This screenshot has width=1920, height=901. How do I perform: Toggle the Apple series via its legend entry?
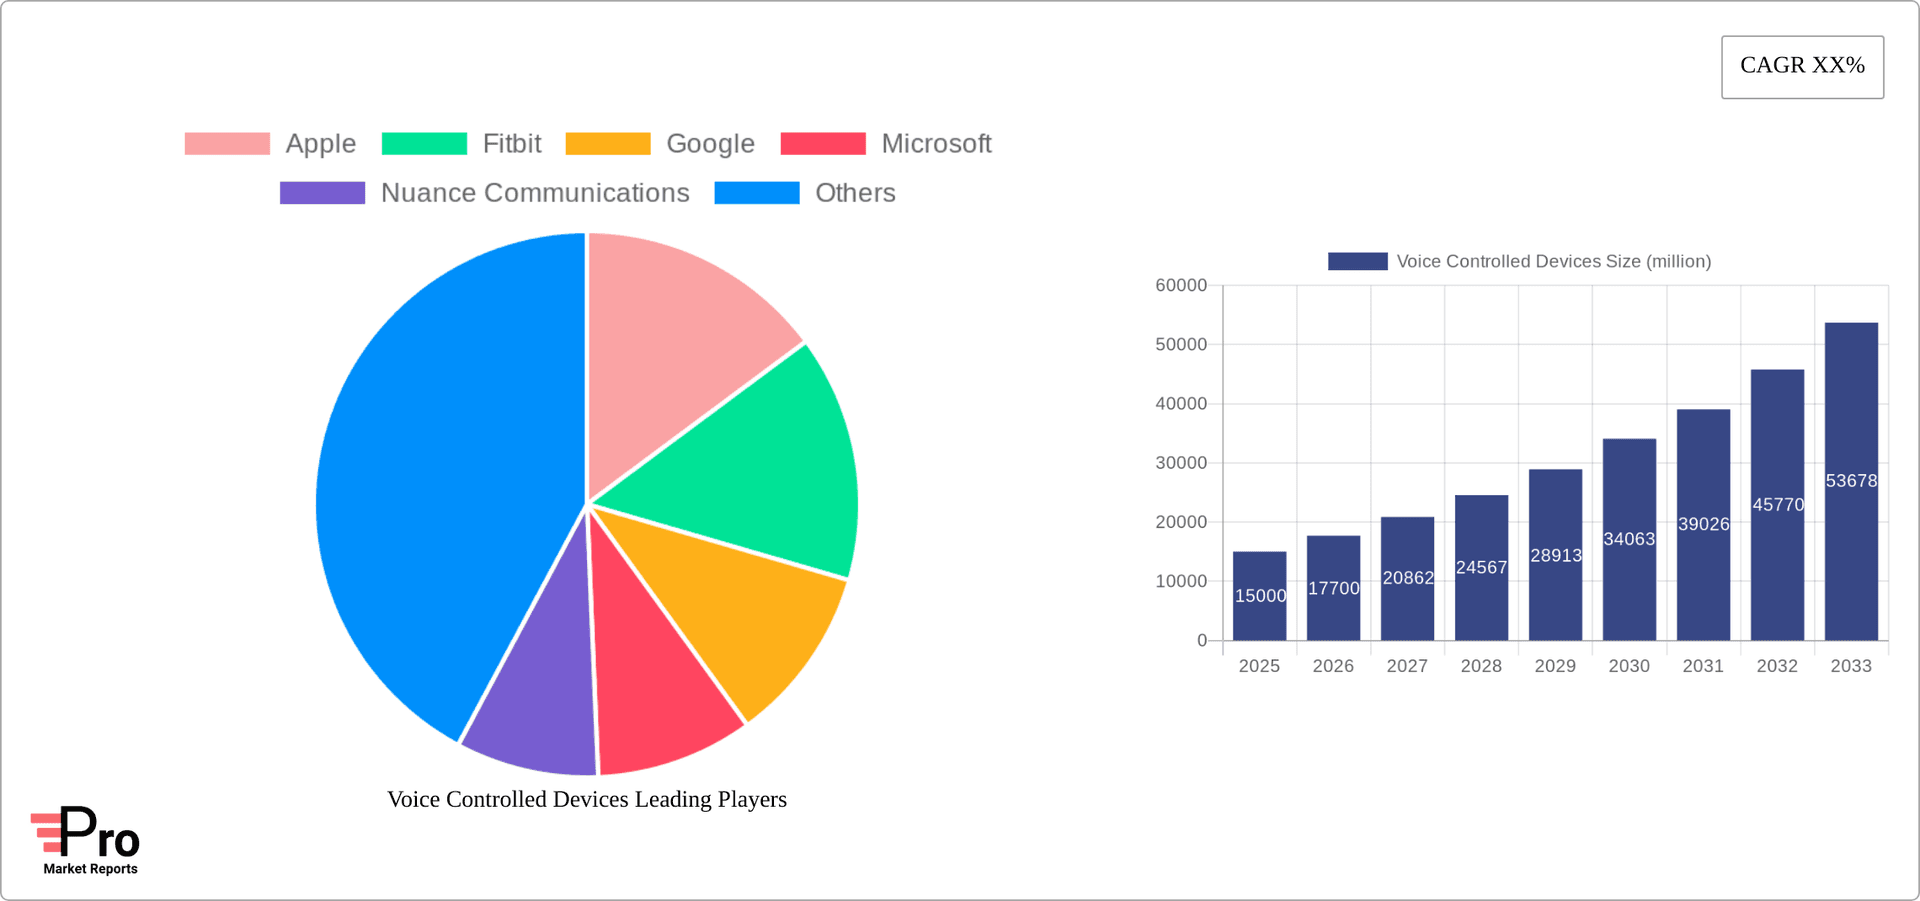320,143
